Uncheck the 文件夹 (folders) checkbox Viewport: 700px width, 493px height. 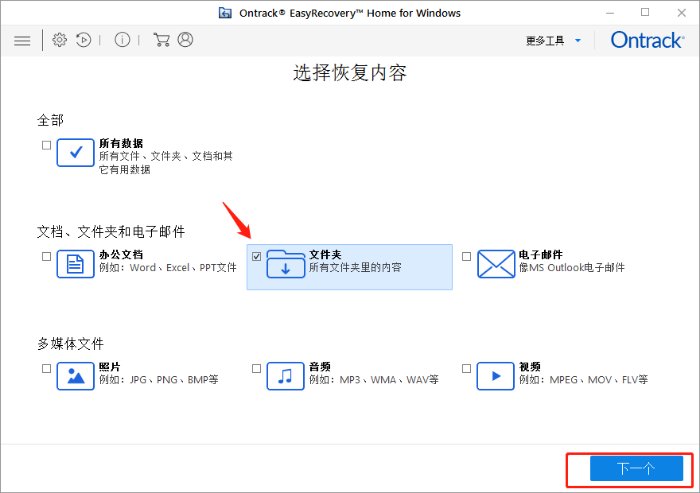(257, 257)
